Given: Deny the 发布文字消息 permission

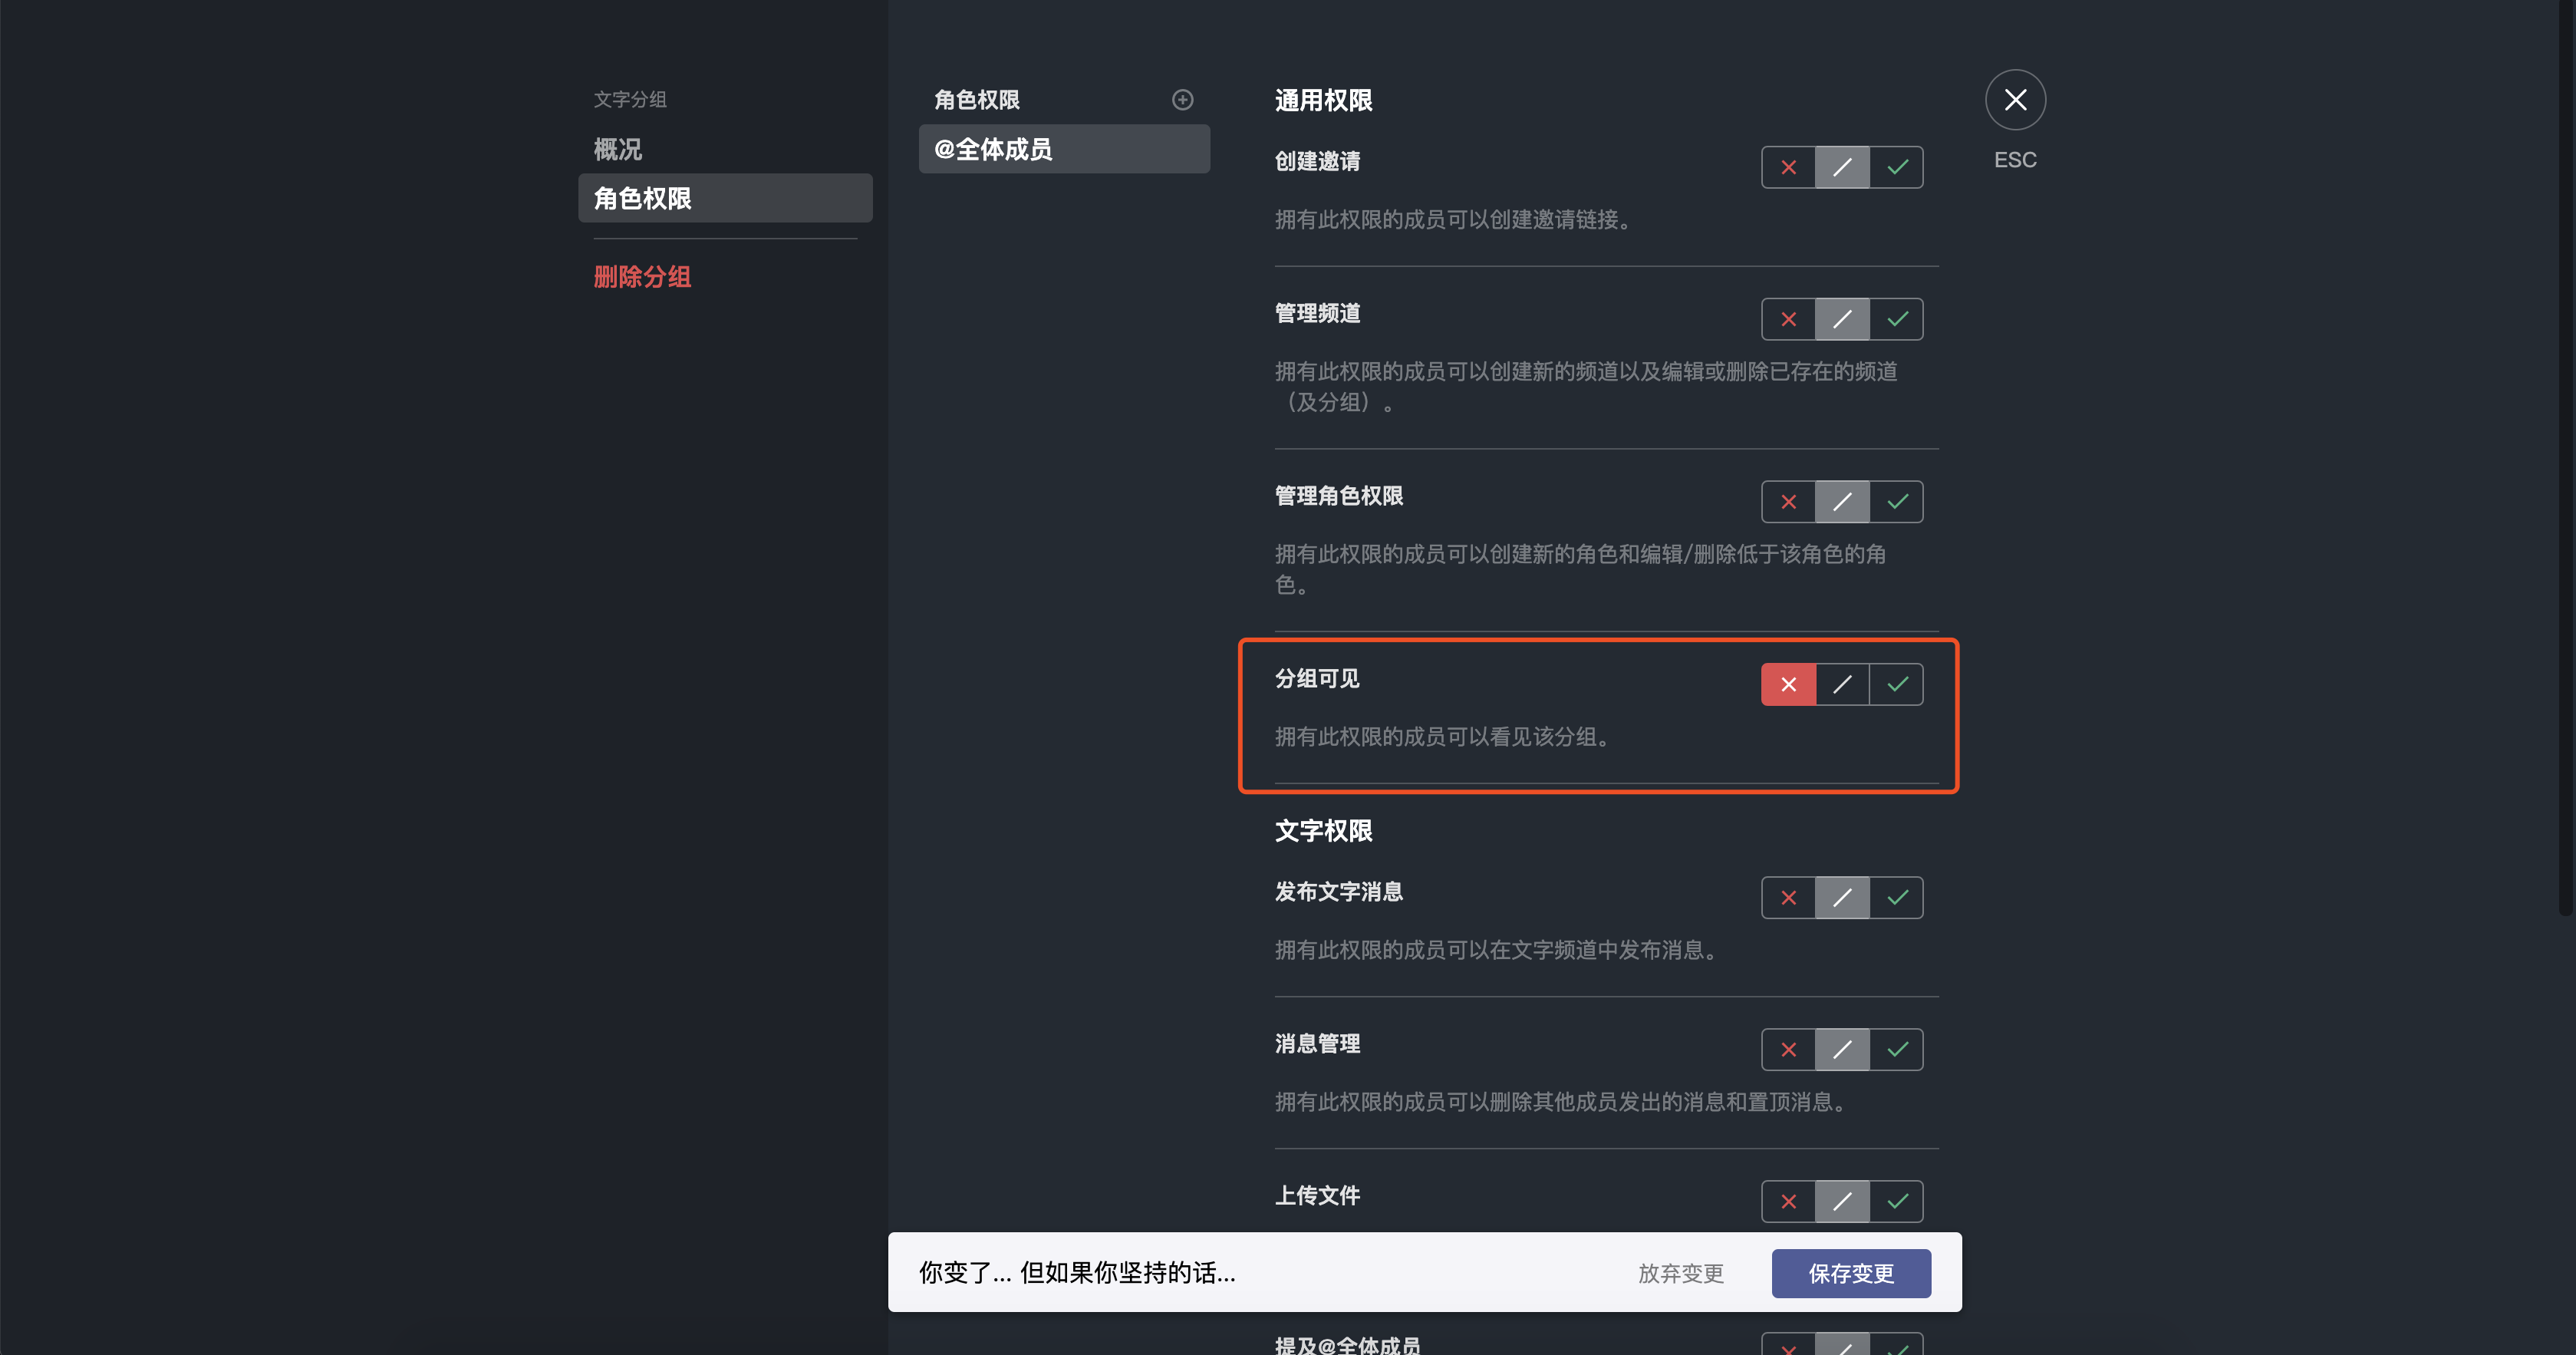Looking at the screenshot, I should (x=1788, y=897).
